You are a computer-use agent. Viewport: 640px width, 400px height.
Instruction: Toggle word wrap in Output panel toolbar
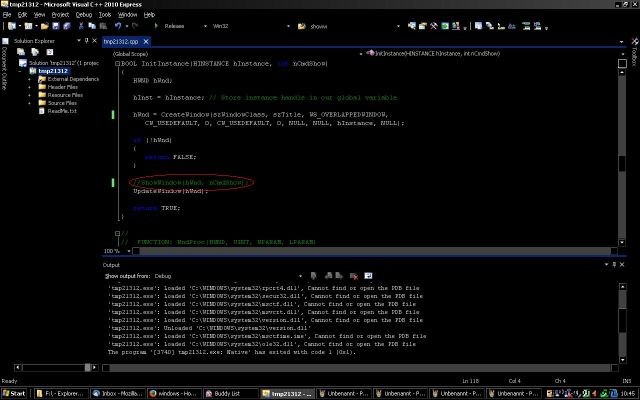(368, 275)
